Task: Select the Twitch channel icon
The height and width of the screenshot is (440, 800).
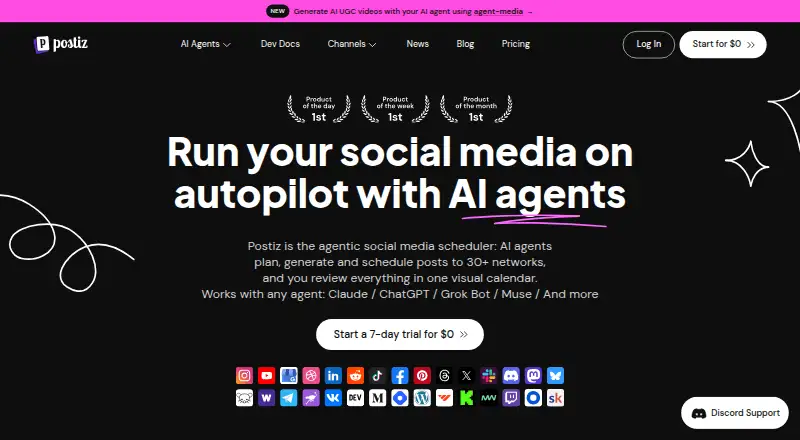Action: (511, 398)
